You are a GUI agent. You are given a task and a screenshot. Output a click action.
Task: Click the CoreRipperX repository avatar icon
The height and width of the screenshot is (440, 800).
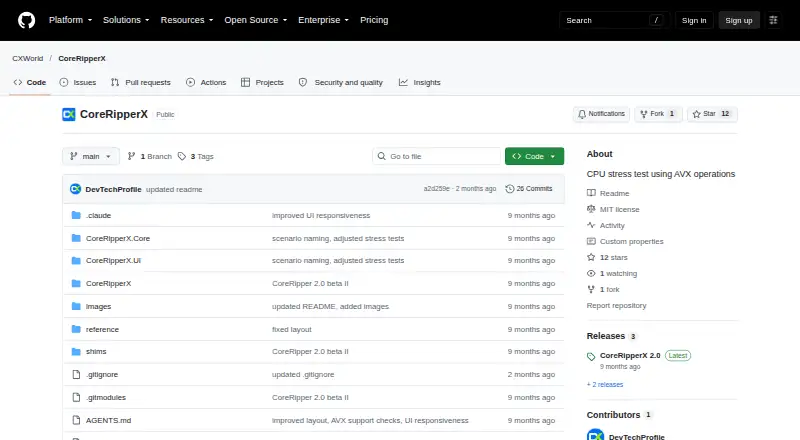(x=69, y=114)
